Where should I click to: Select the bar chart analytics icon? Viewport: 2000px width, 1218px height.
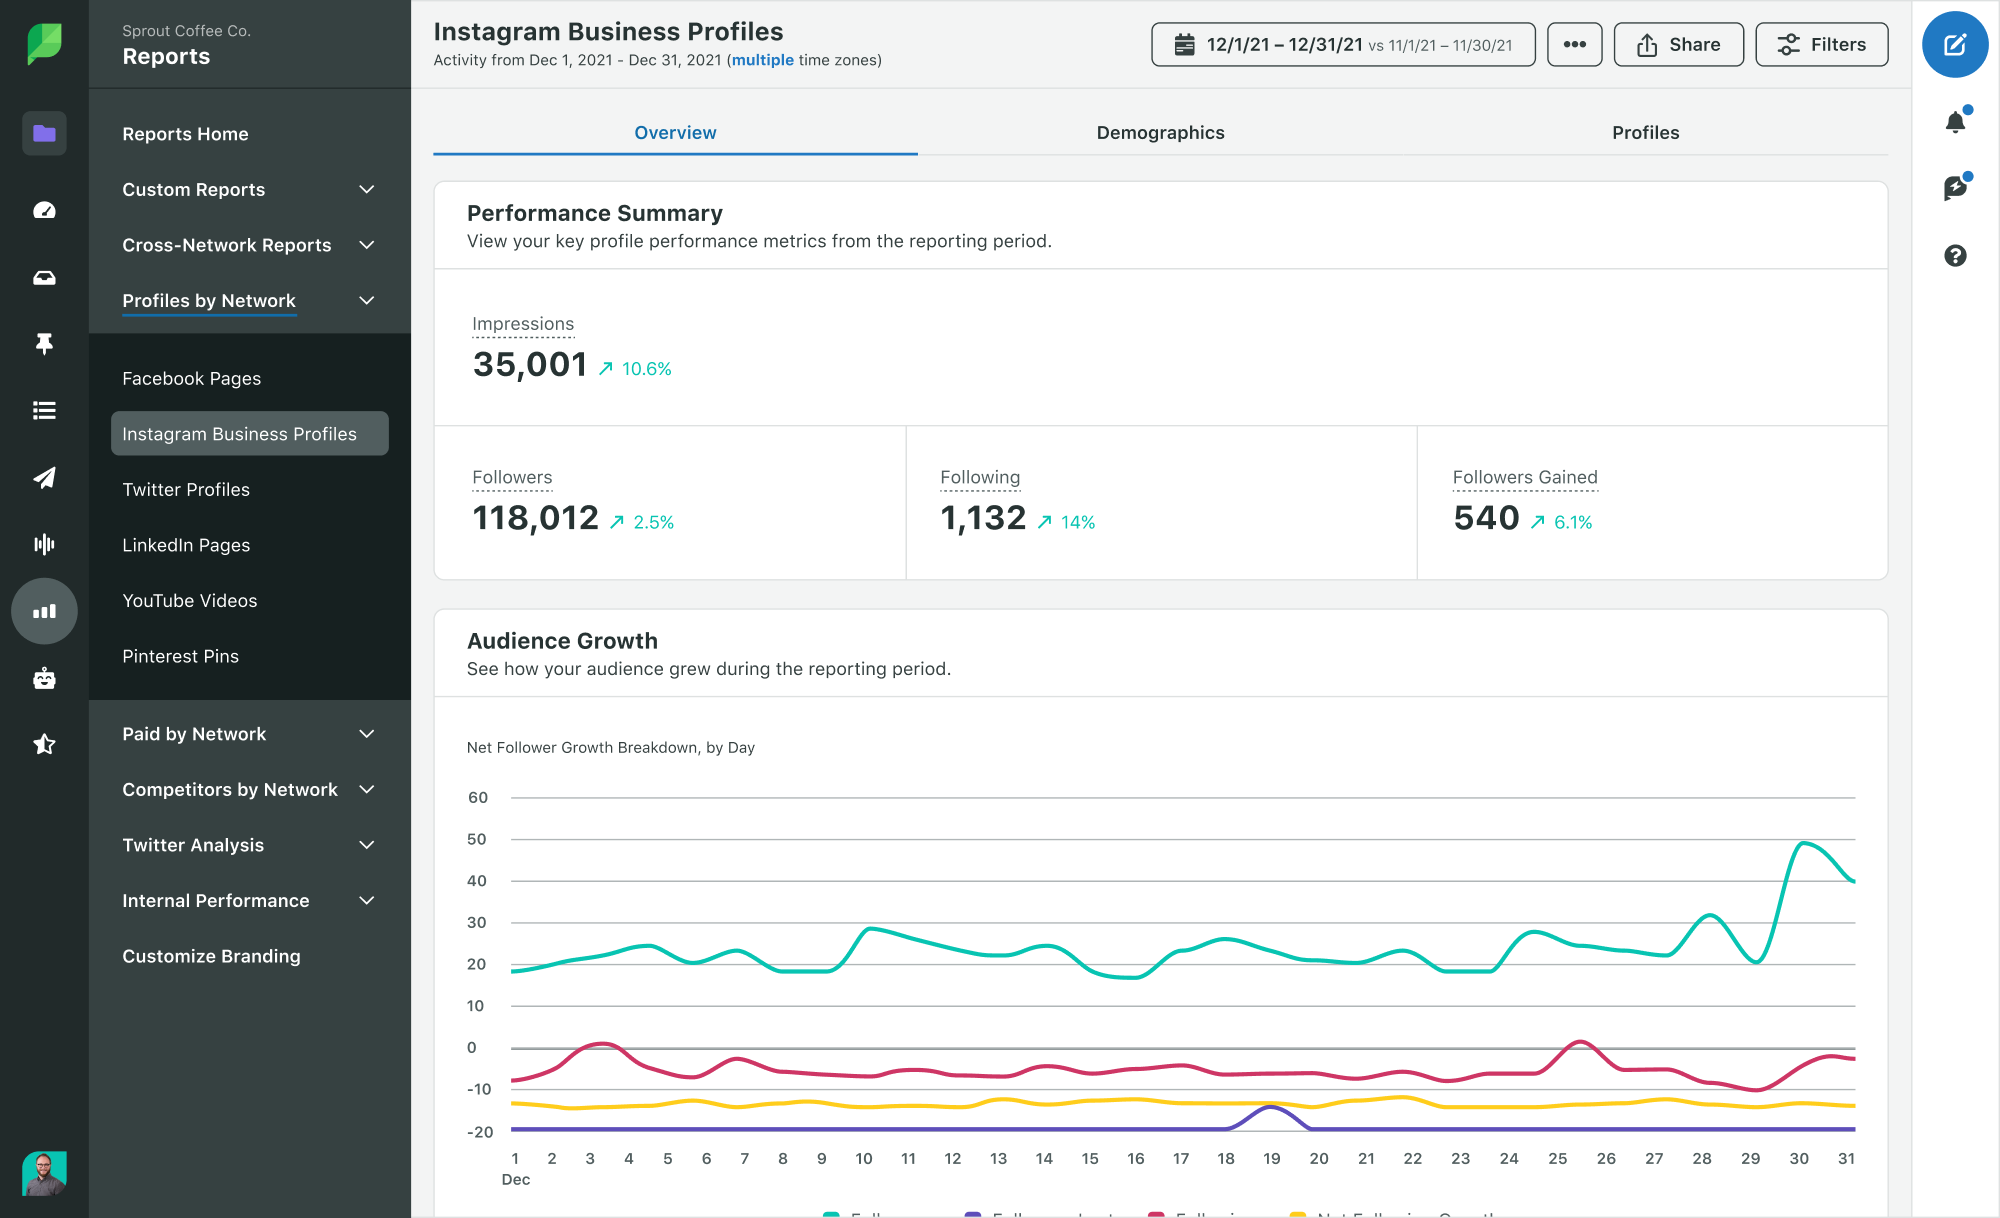tap(43, 610)
